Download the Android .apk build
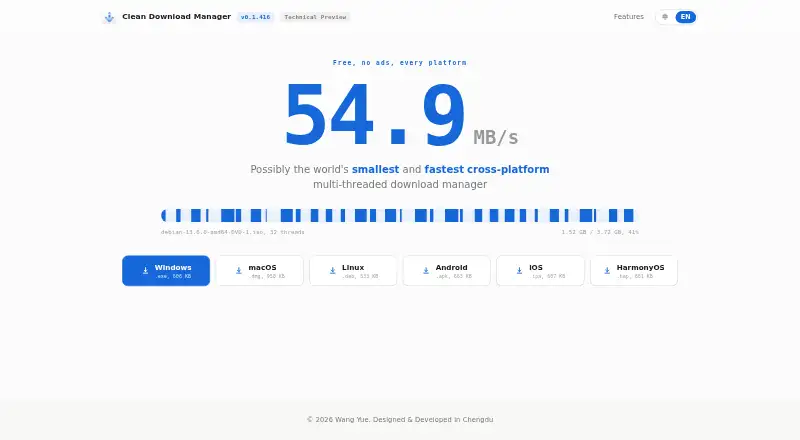 446,271
